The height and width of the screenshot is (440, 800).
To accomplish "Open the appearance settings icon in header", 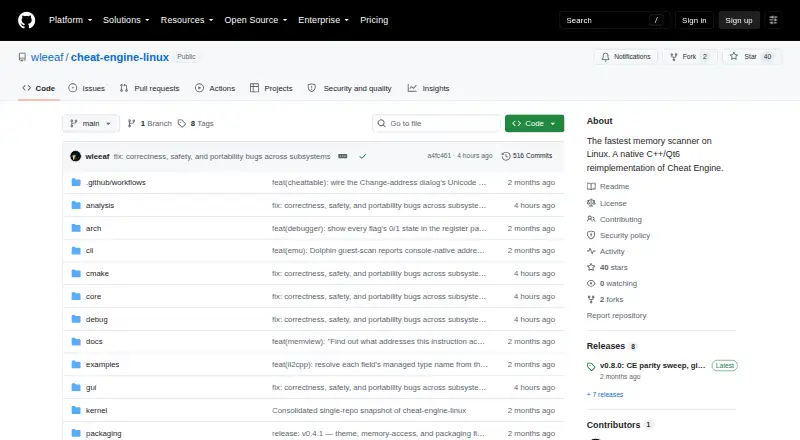I will coord(773,20).
